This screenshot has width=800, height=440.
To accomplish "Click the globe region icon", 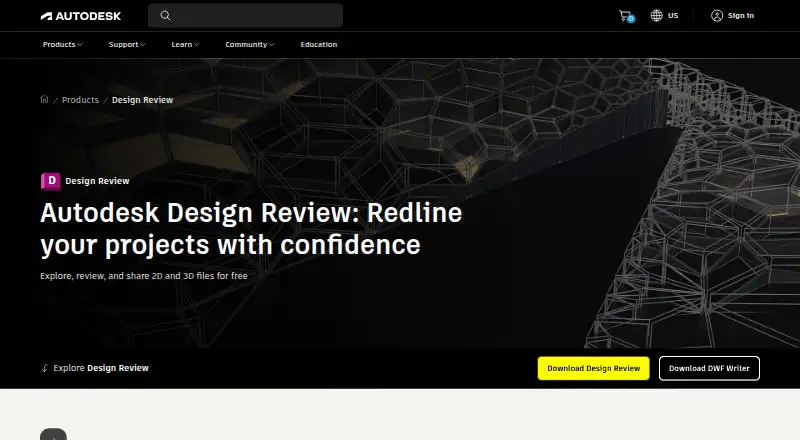I will point(656,15).
